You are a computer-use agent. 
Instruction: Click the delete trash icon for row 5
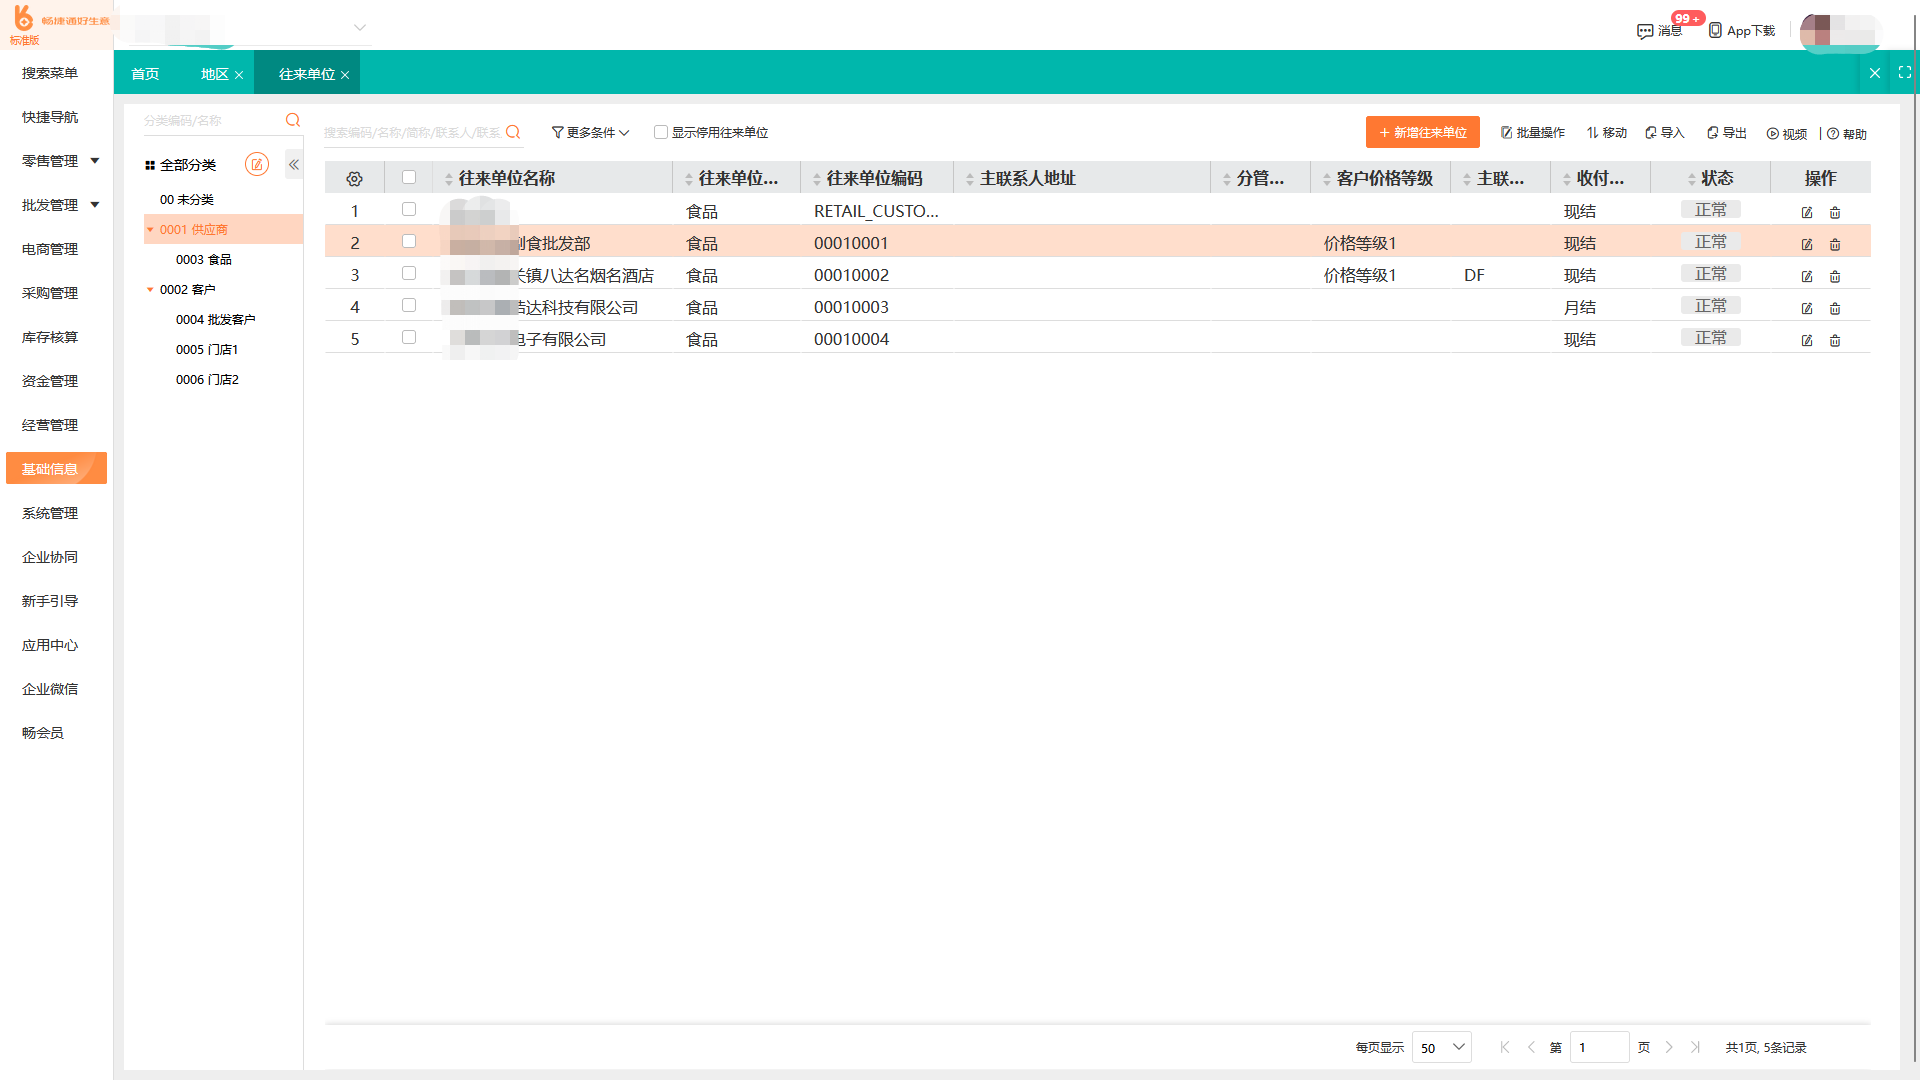coord(1834,339)
